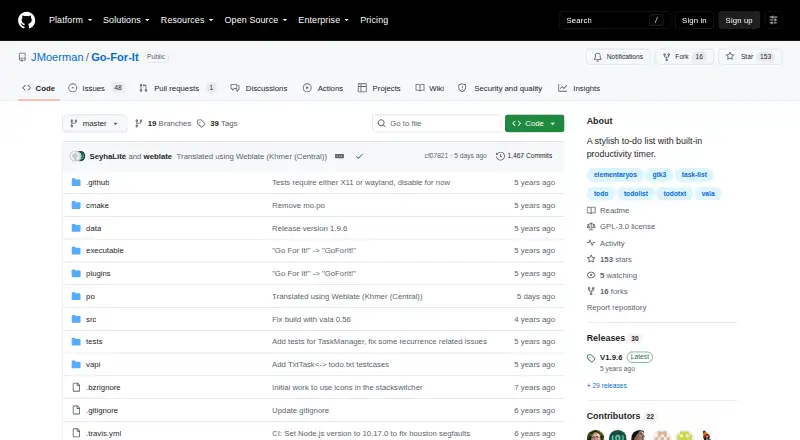
Task: Open the master branch dropdown
Action: [x=94, y=124]
